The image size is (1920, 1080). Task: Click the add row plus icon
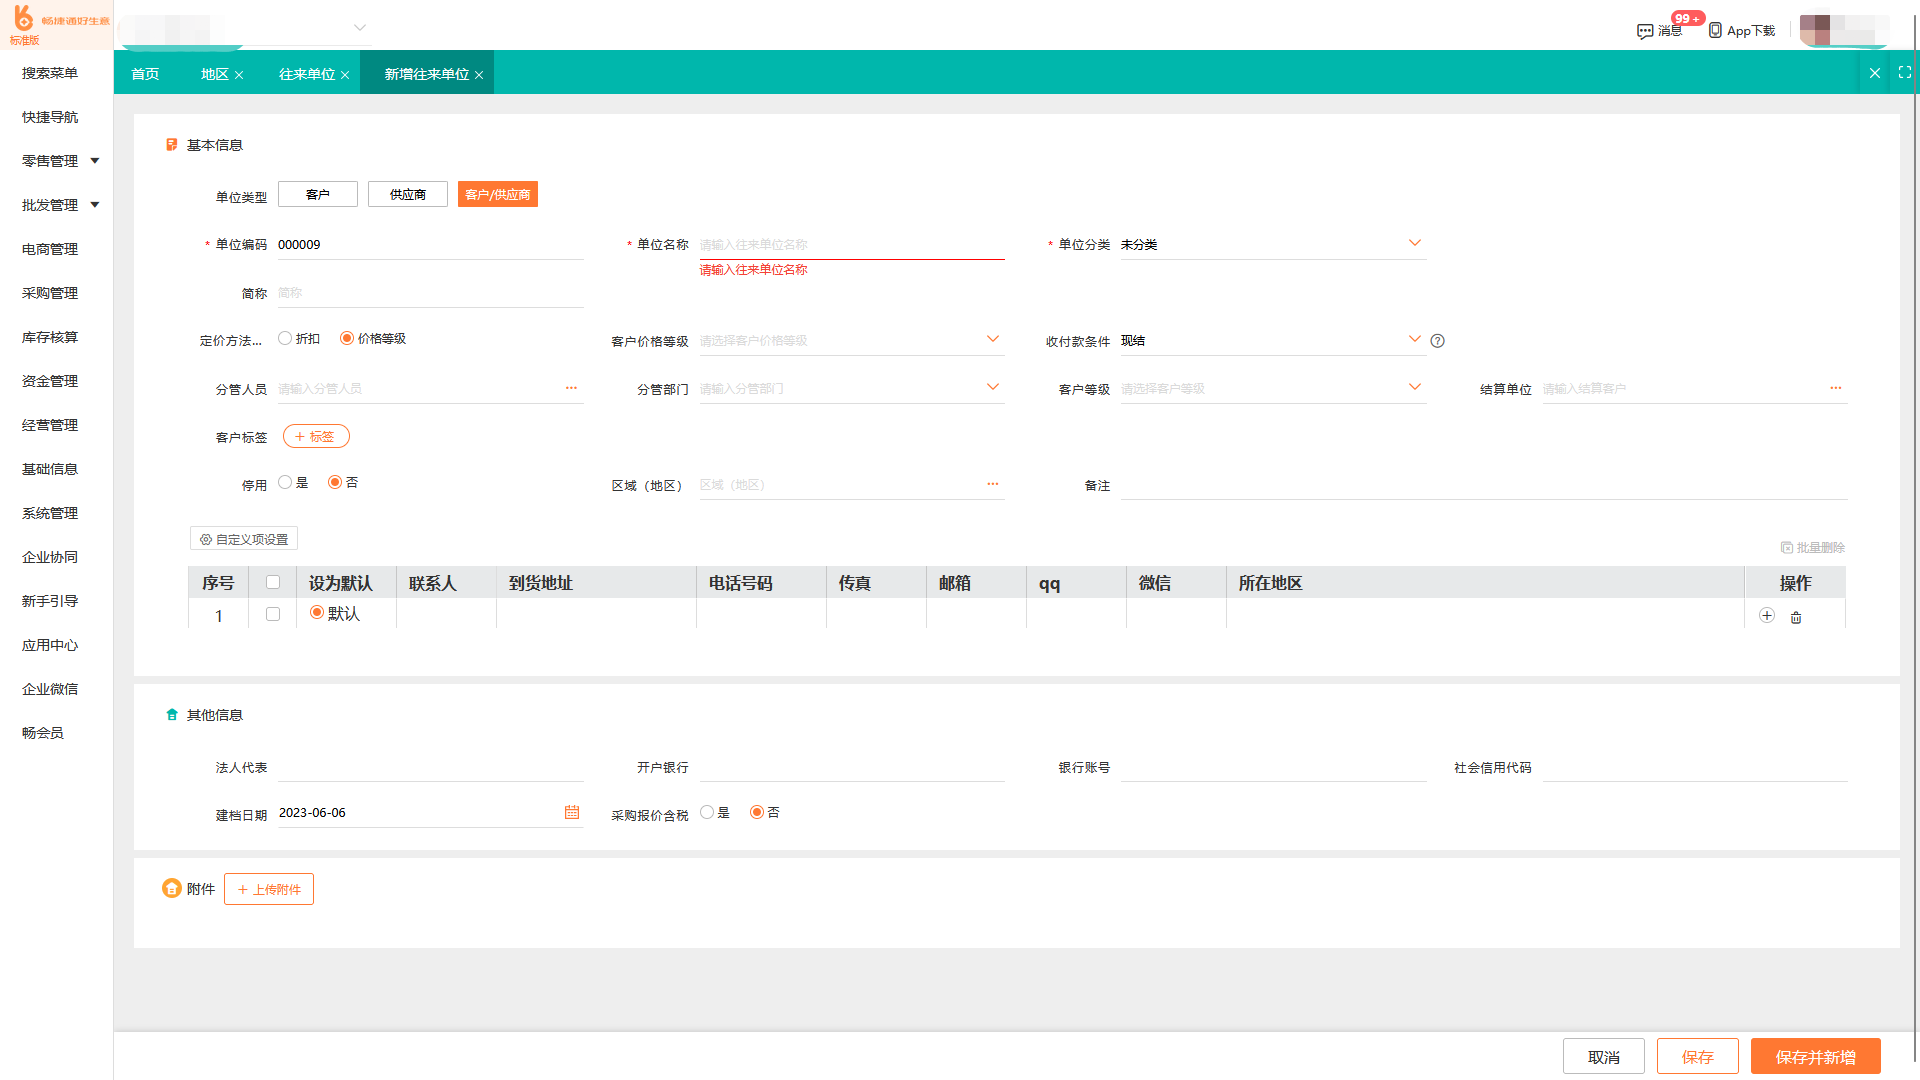click(x=1767, y=615)
